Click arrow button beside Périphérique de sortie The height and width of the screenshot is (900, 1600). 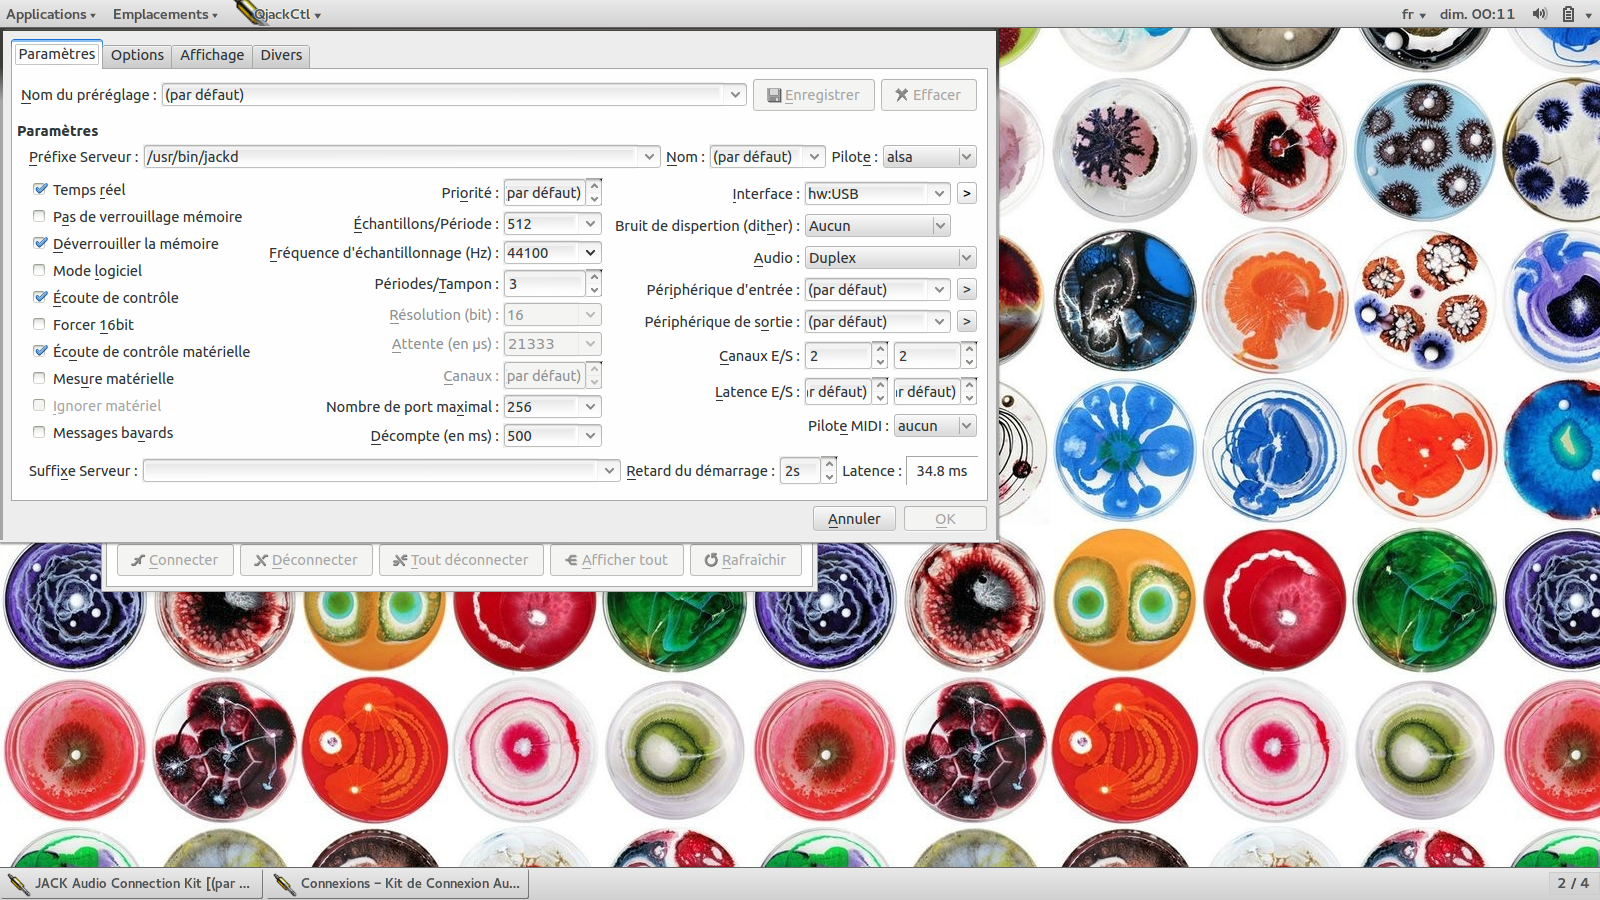point(966,322)
